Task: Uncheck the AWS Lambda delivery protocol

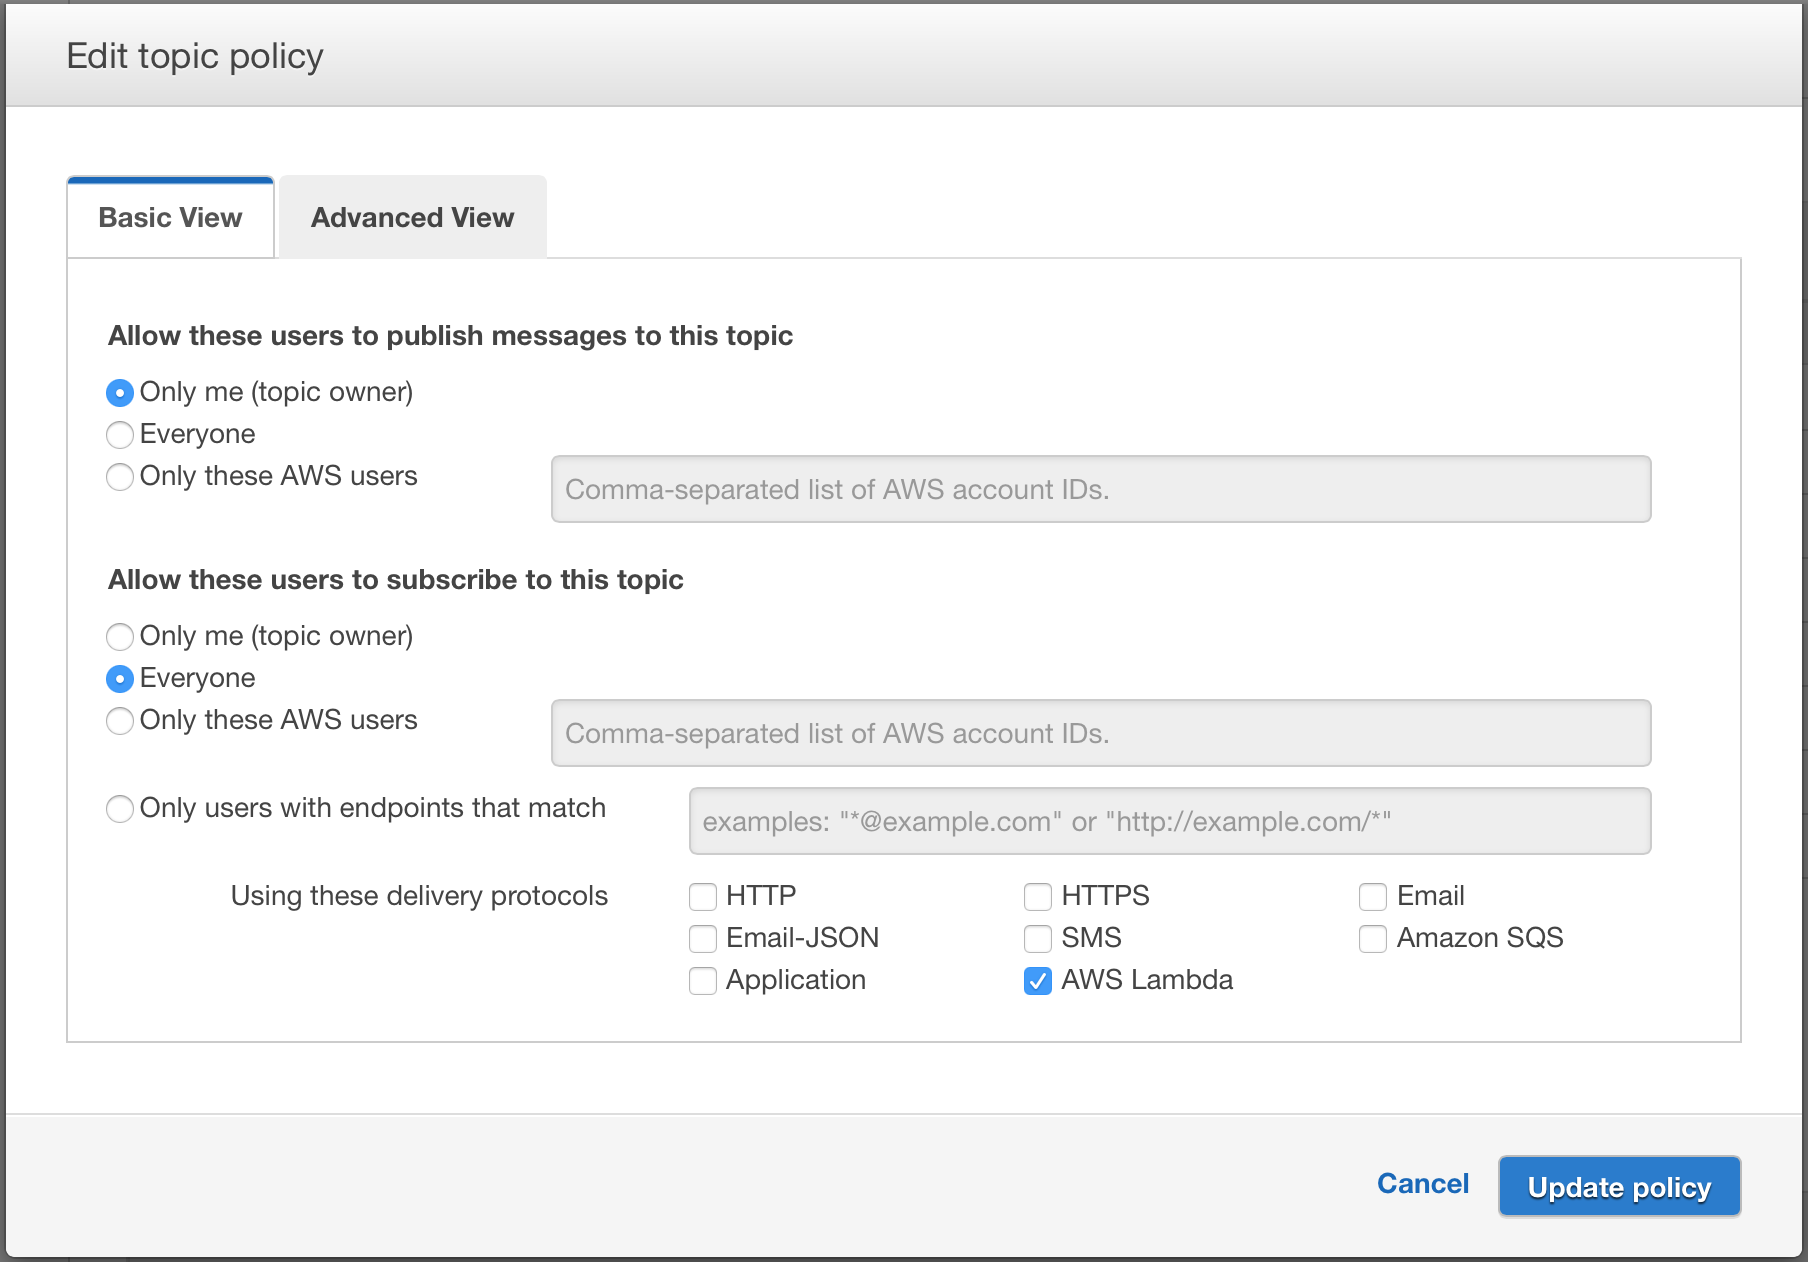Action: 1037,981
